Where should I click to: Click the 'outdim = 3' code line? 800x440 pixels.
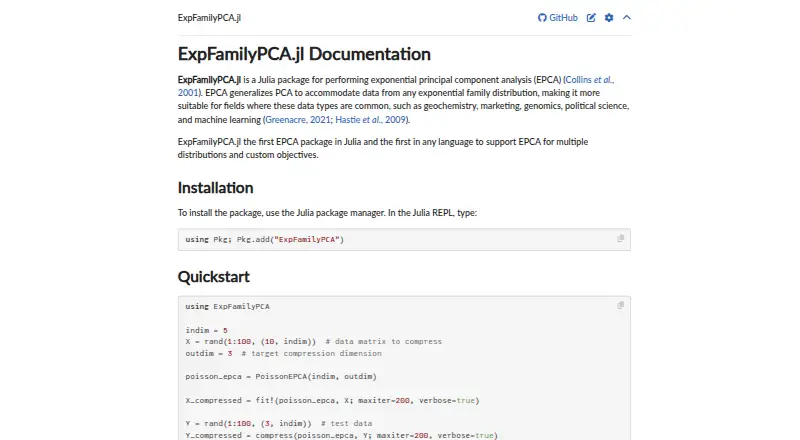click(x=283, y=353)
